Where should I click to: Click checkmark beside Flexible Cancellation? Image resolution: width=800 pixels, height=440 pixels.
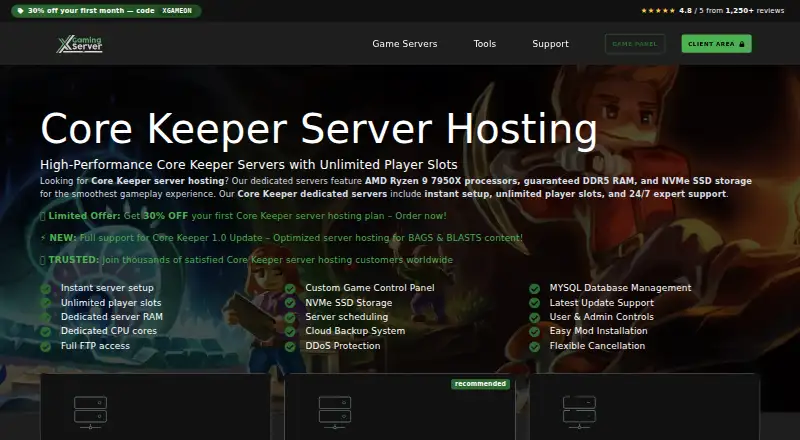tap(534, 347)
